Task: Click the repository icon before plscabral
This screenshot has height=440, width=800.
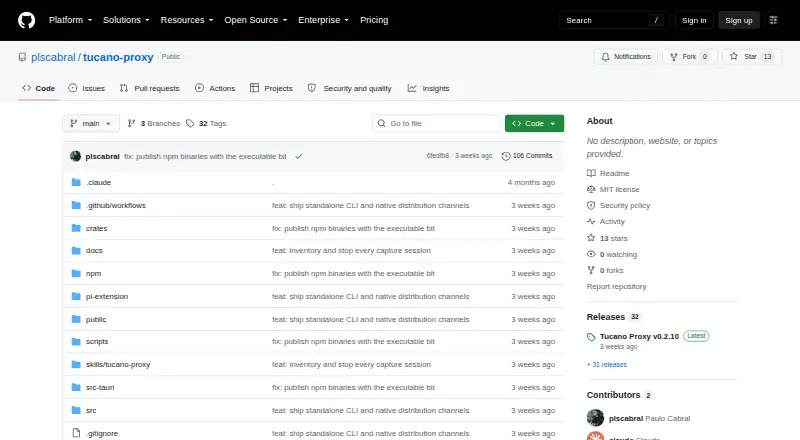Action: point(22,57)
